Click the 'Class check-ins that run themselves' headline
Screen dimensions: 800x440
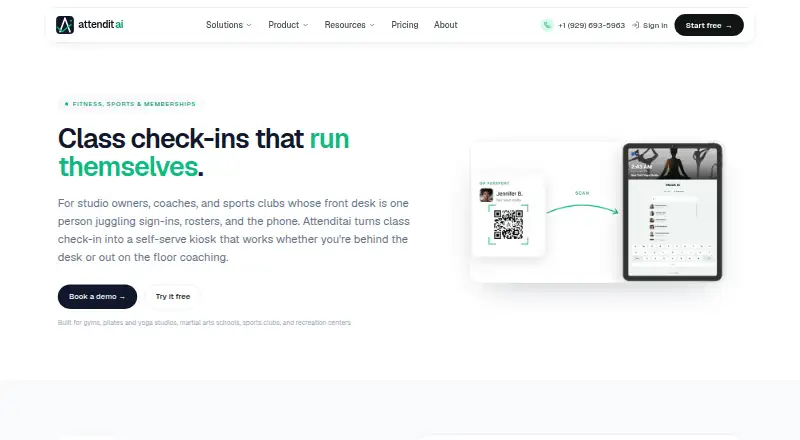point(204,153)
